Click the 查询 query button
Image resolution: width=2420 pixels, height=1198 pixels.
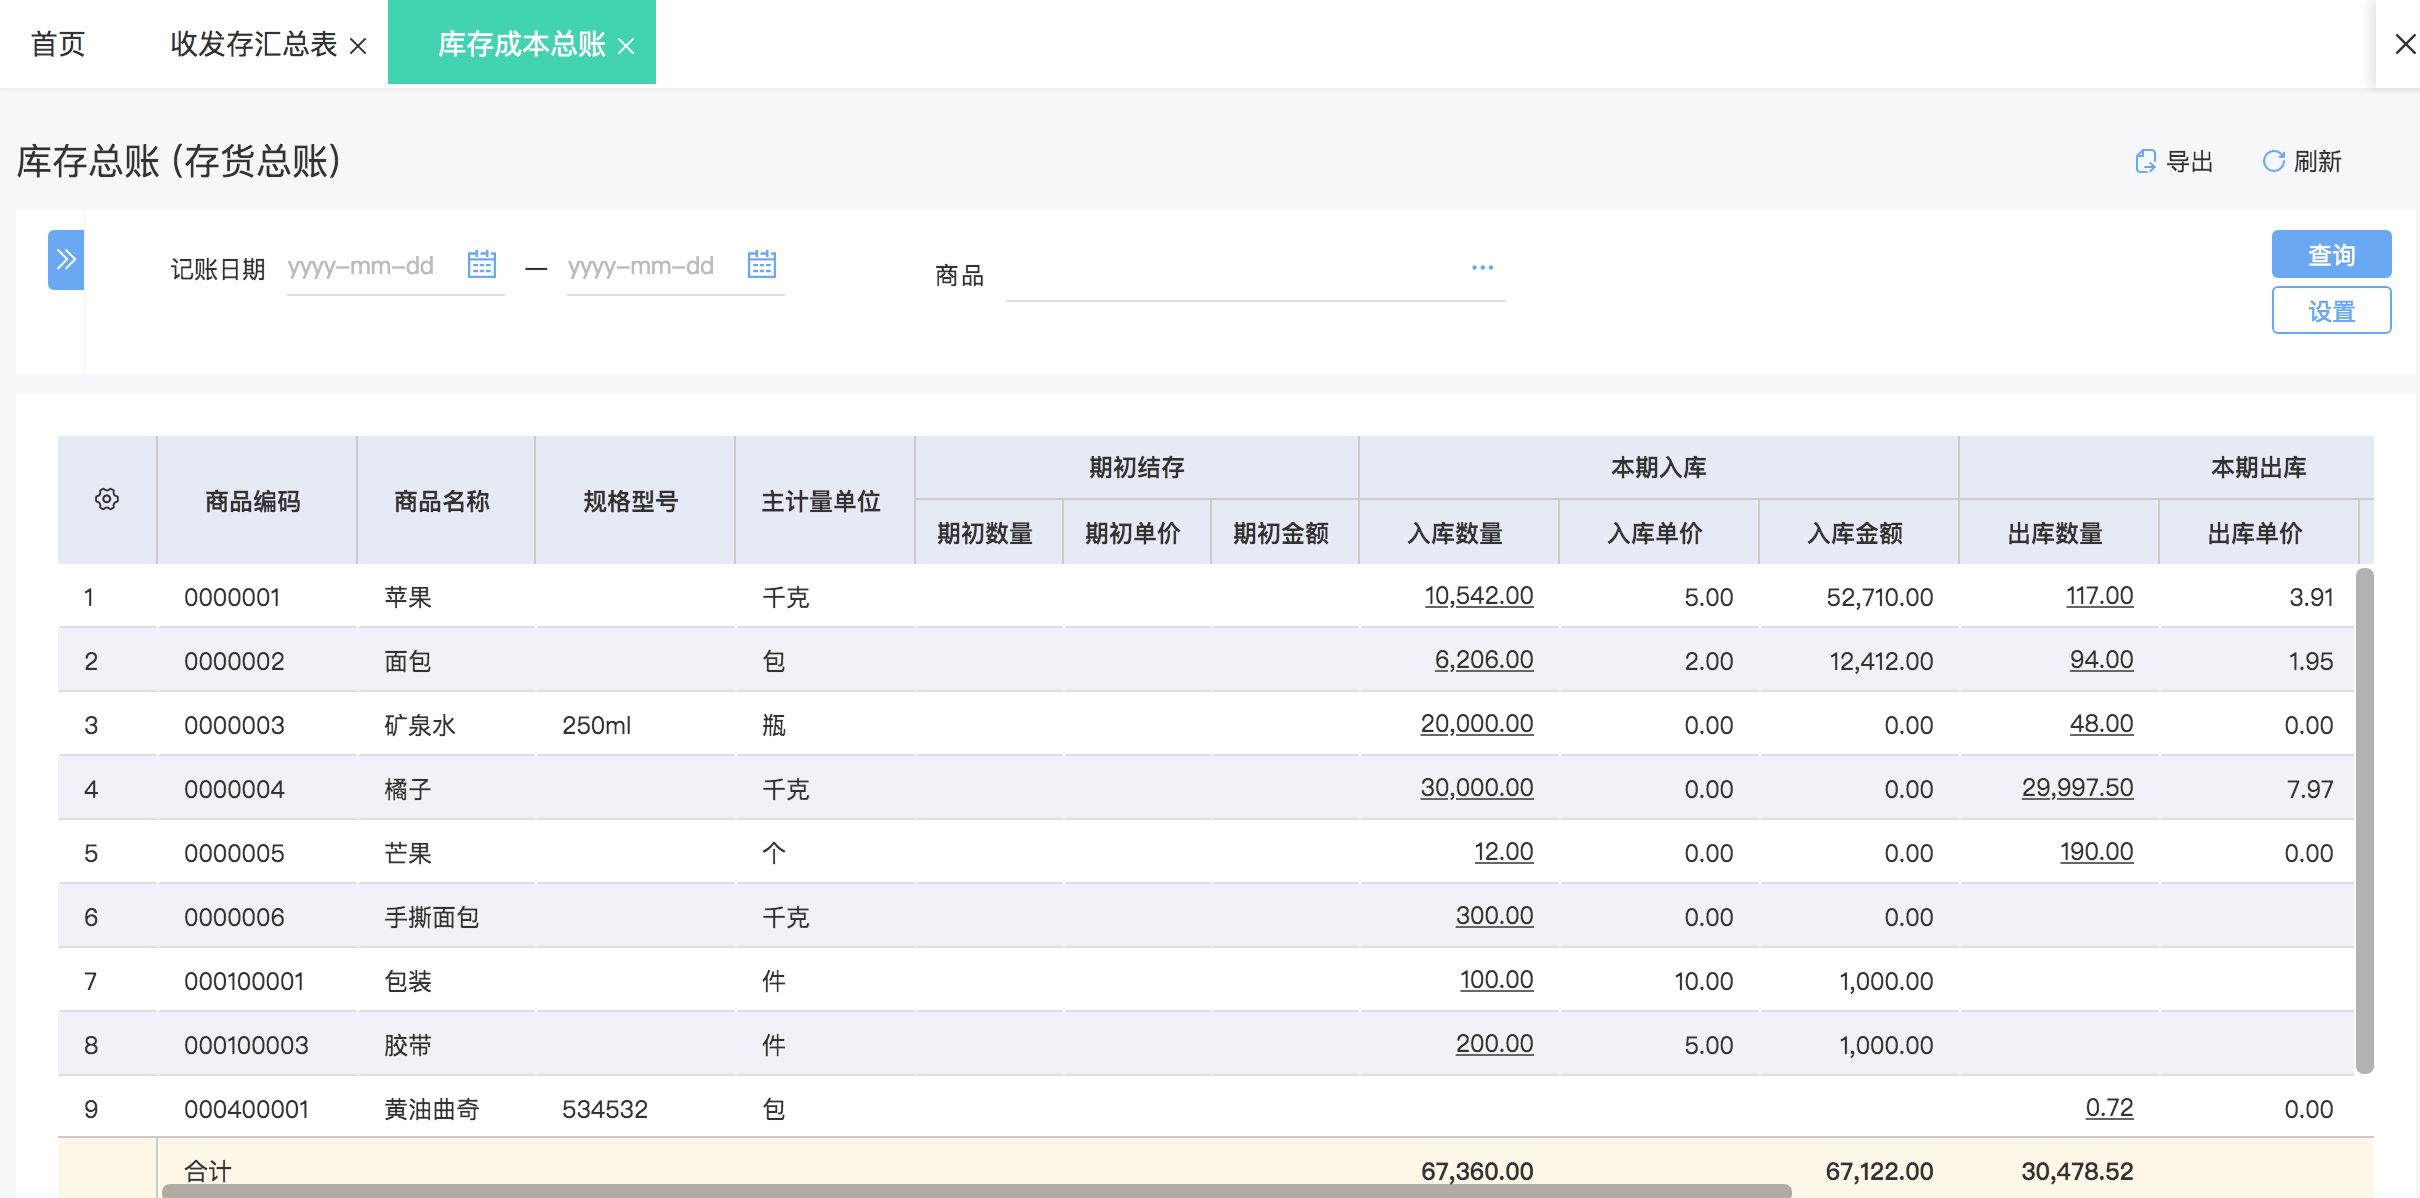[x=2332, y=256]
